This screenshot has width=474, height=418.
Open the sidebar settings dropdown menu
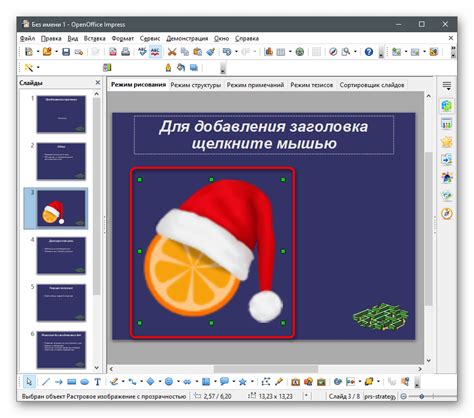[447, 86]
